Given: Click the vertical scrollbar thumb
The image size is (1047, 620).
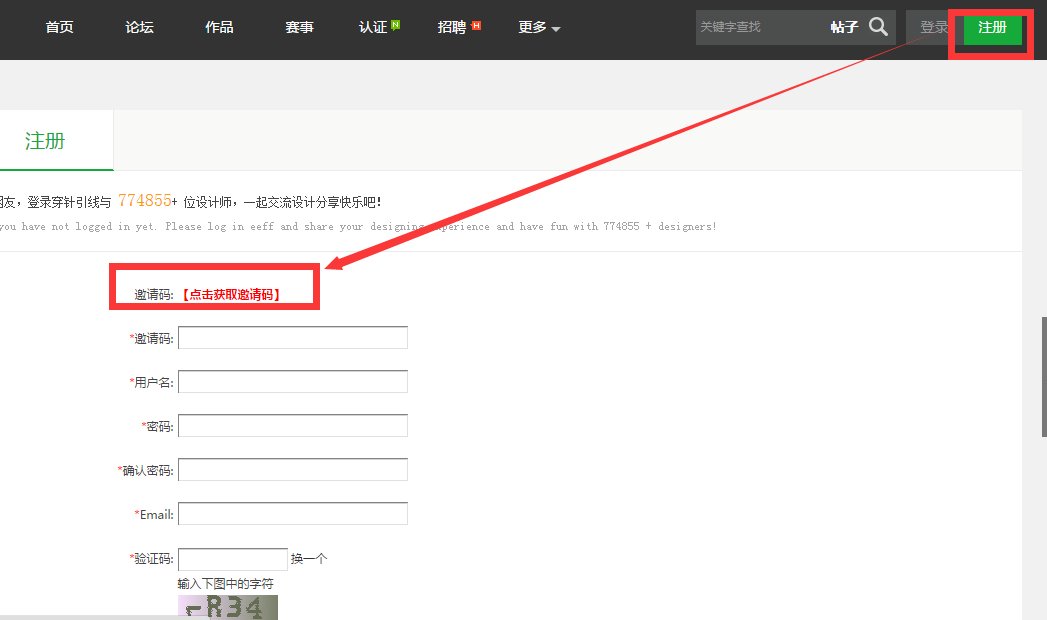Looking at the screenshot, I should coord(1043,376).
